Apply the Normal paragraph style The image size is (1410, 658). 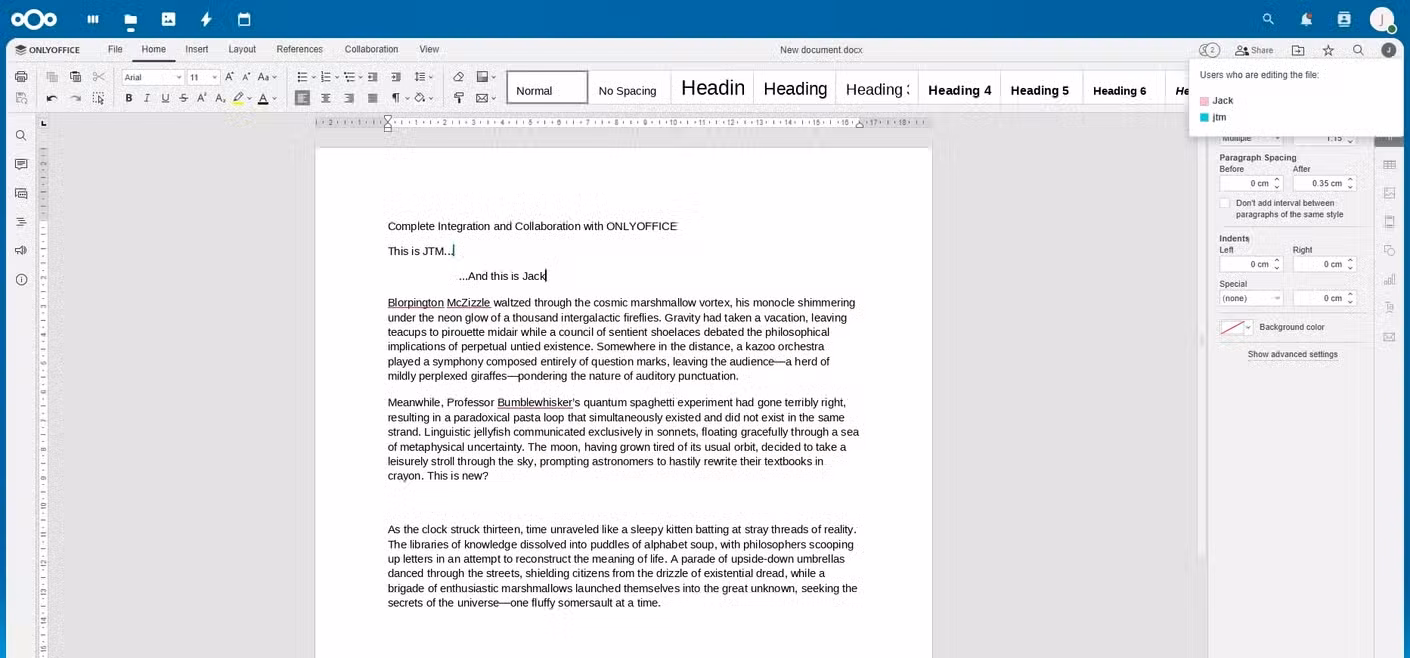pos(547,88)
